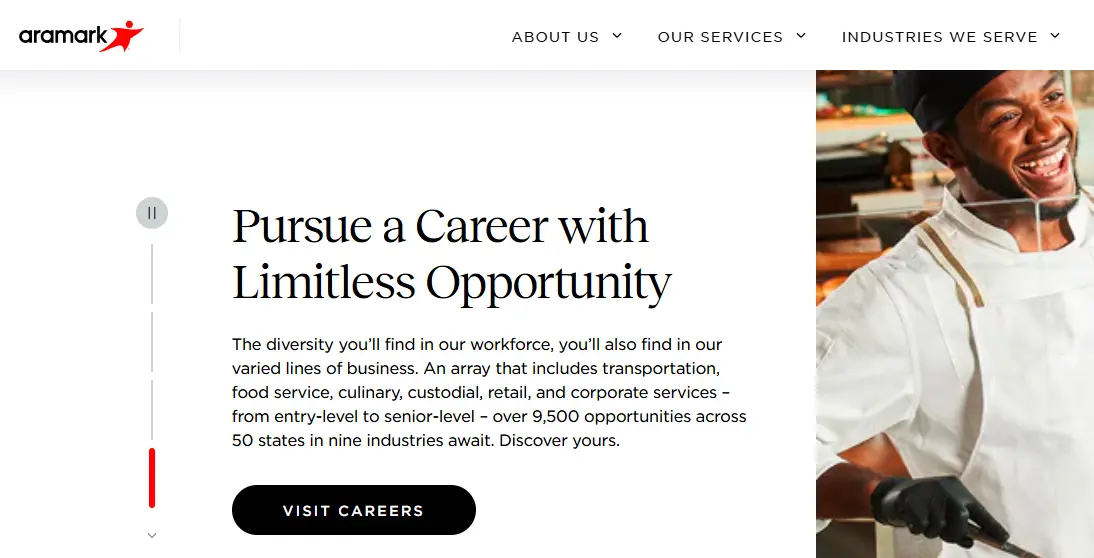Open the About Us menu
The height and width of the screenshot is (558, 1094).
(555, 37)
